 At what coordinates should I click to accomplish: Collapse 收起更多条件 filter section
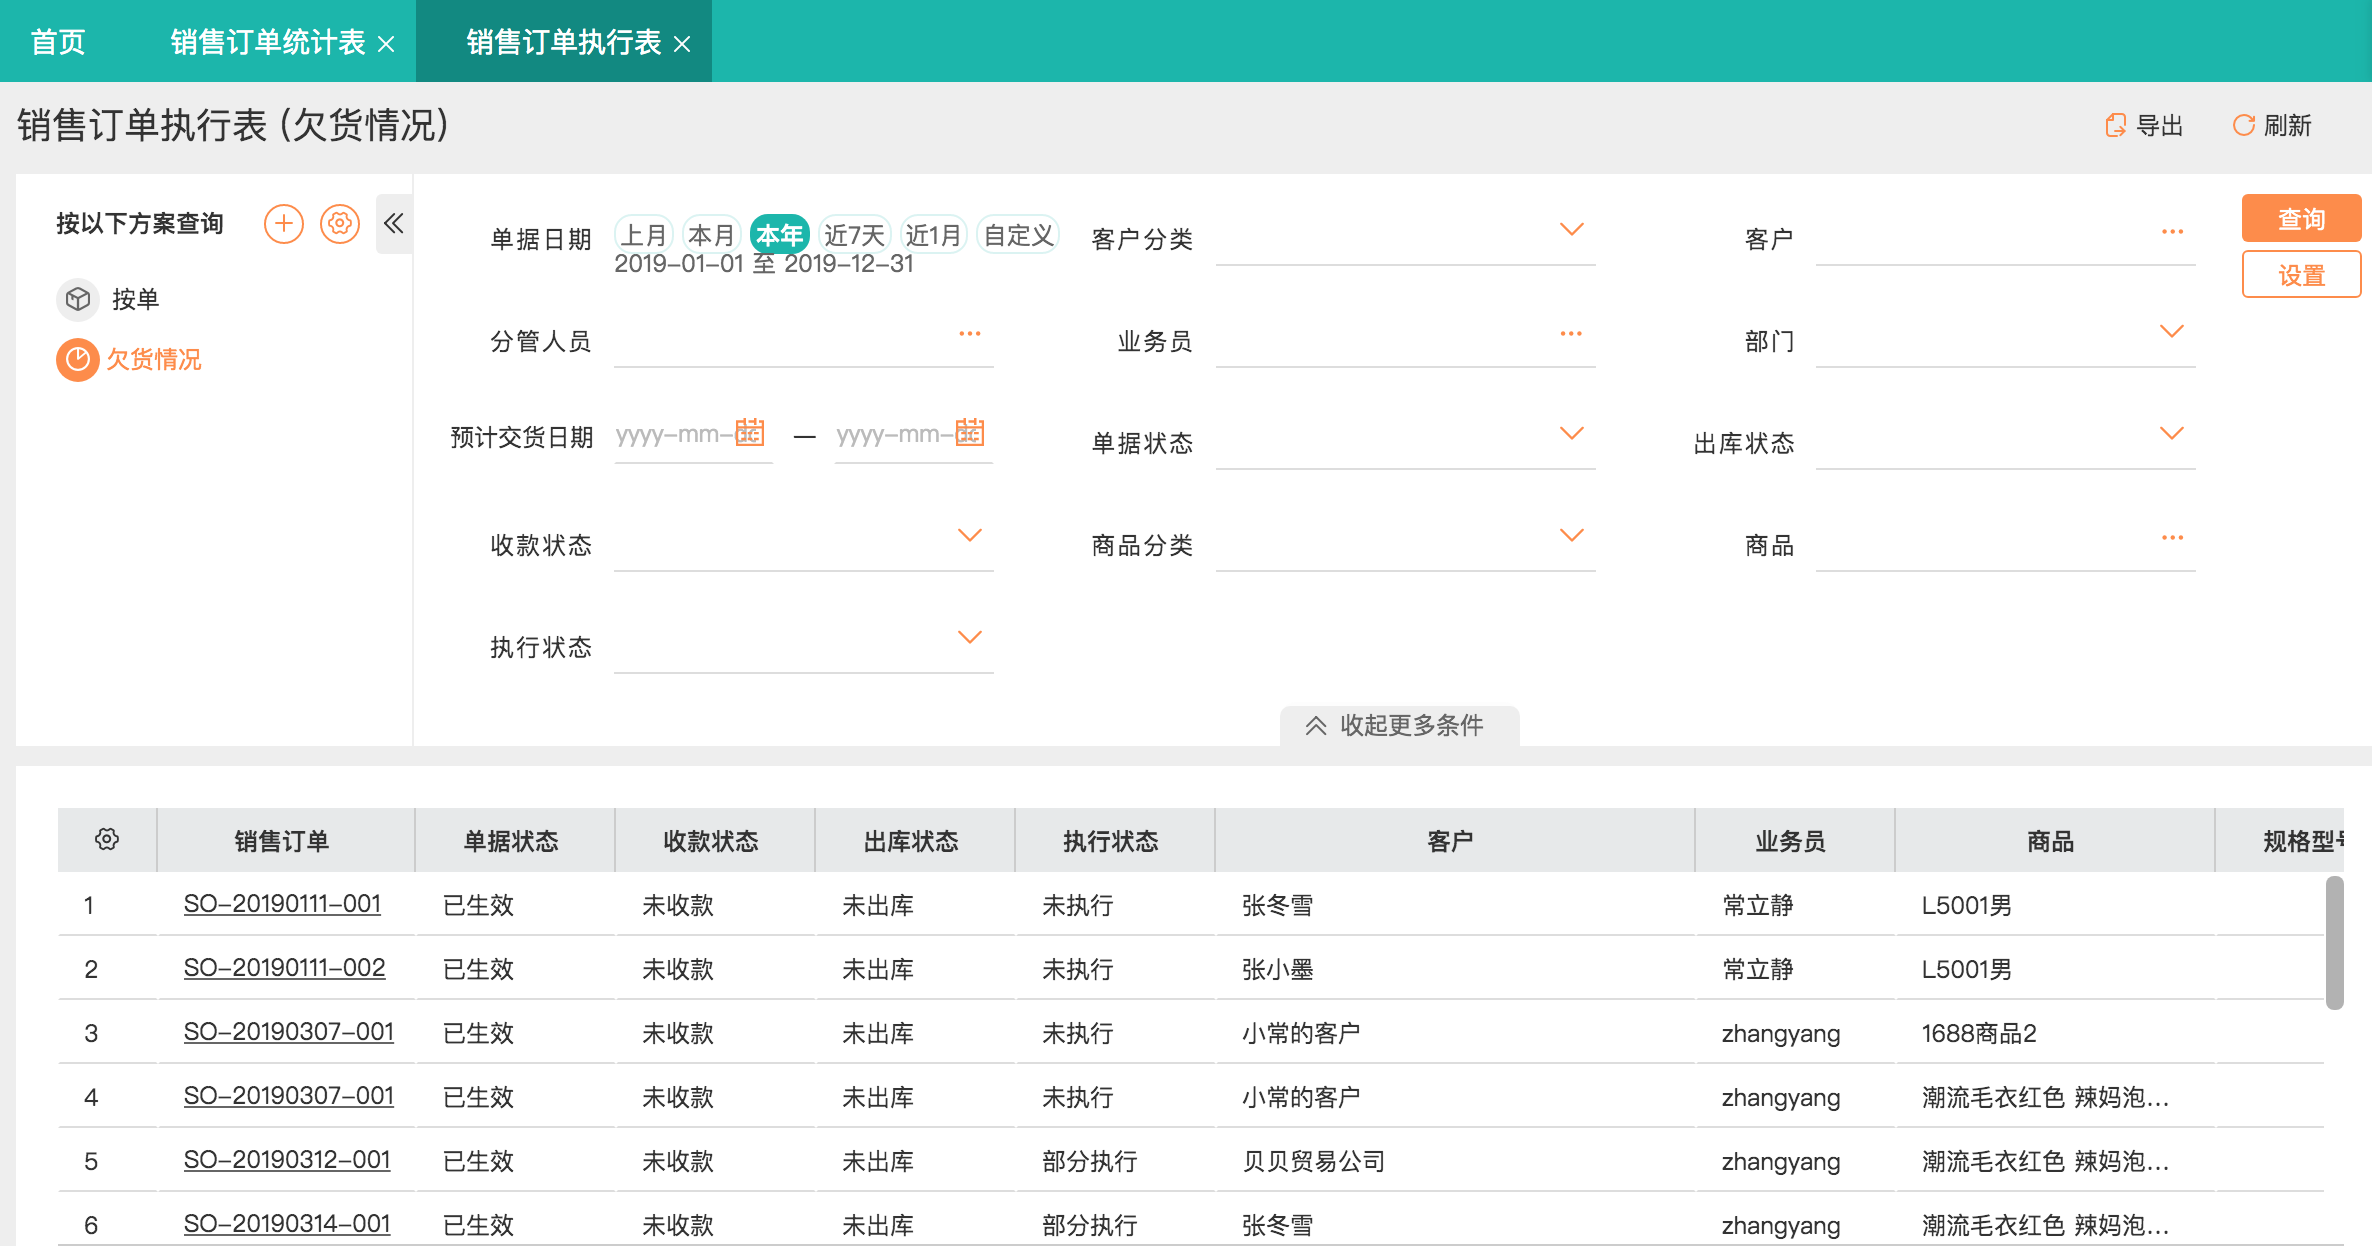(1396, 723)
